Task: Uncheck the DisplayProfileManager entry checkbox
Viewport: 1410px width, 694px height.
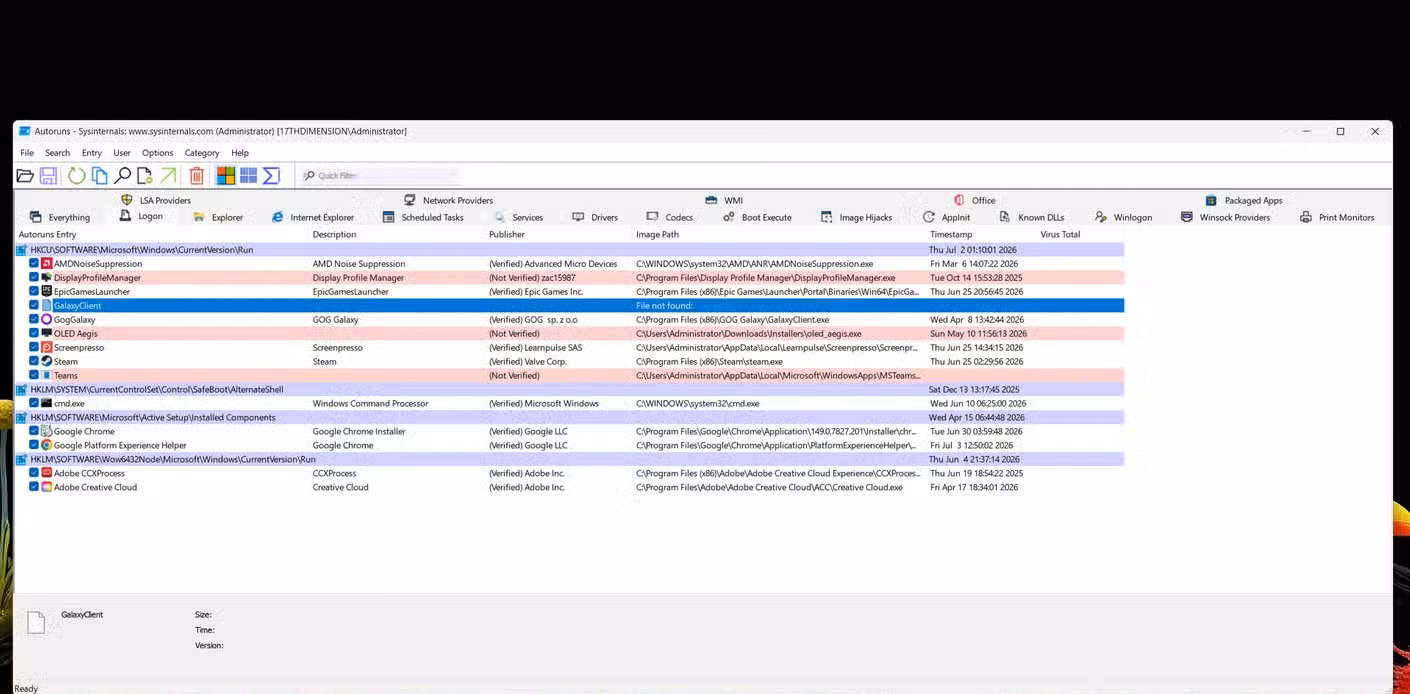Action: click(34, 278)
